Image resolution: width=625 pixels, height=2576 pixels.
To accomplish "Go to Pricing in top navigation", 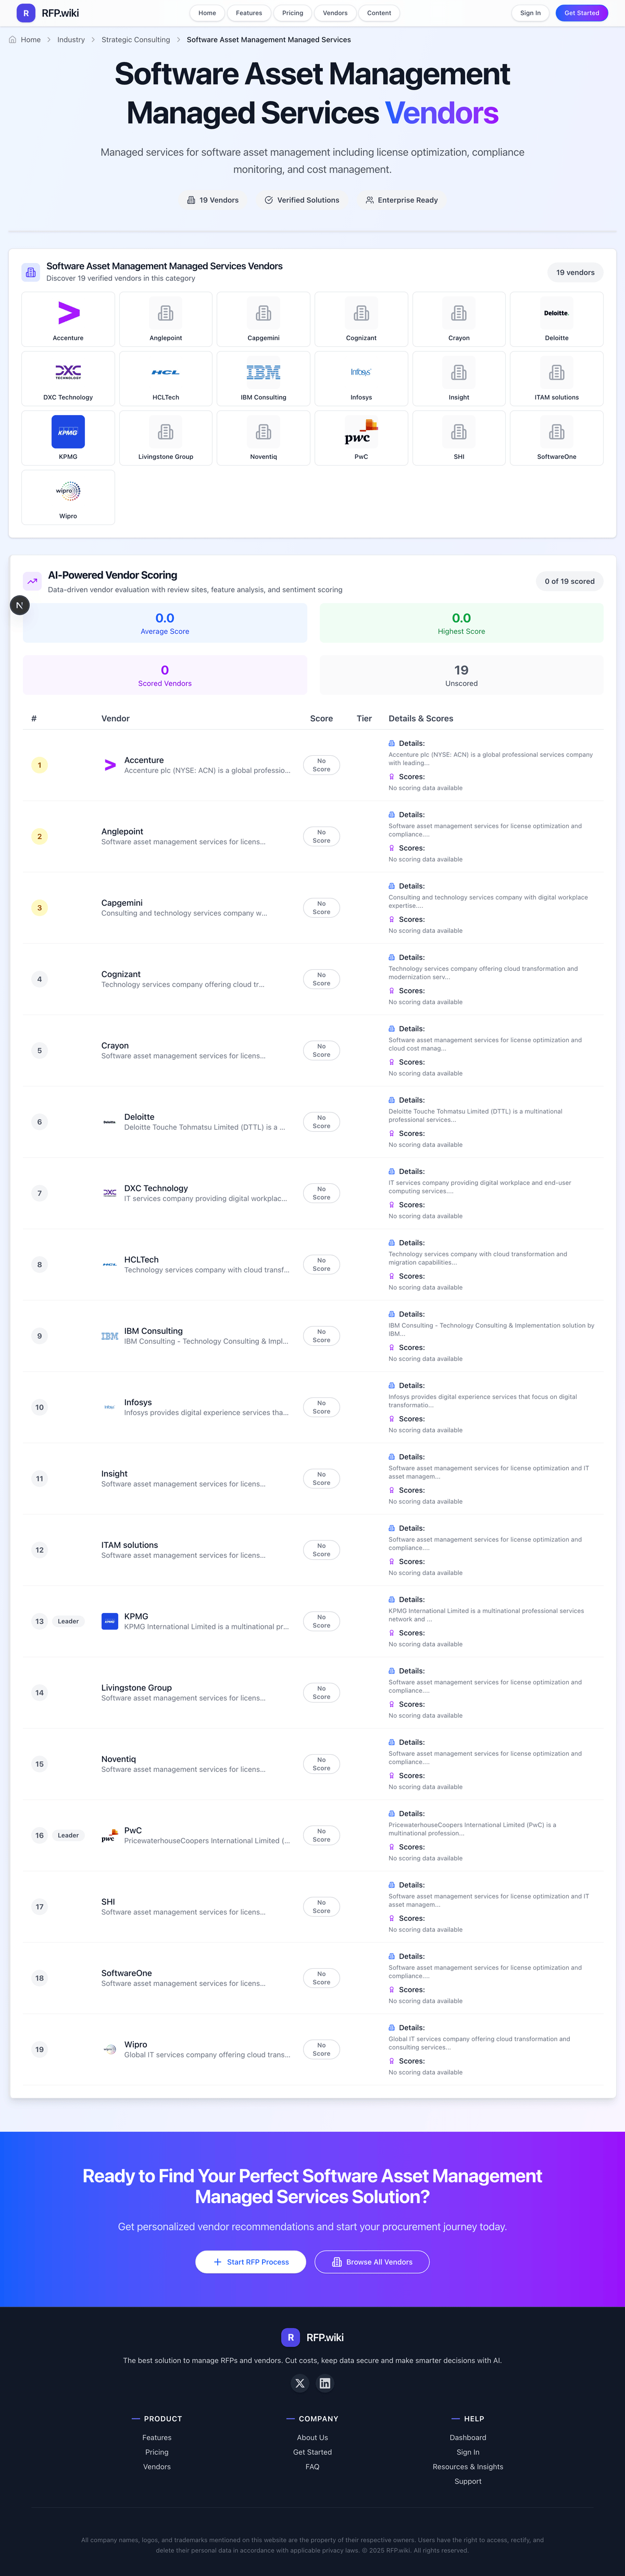I will 292,13.
